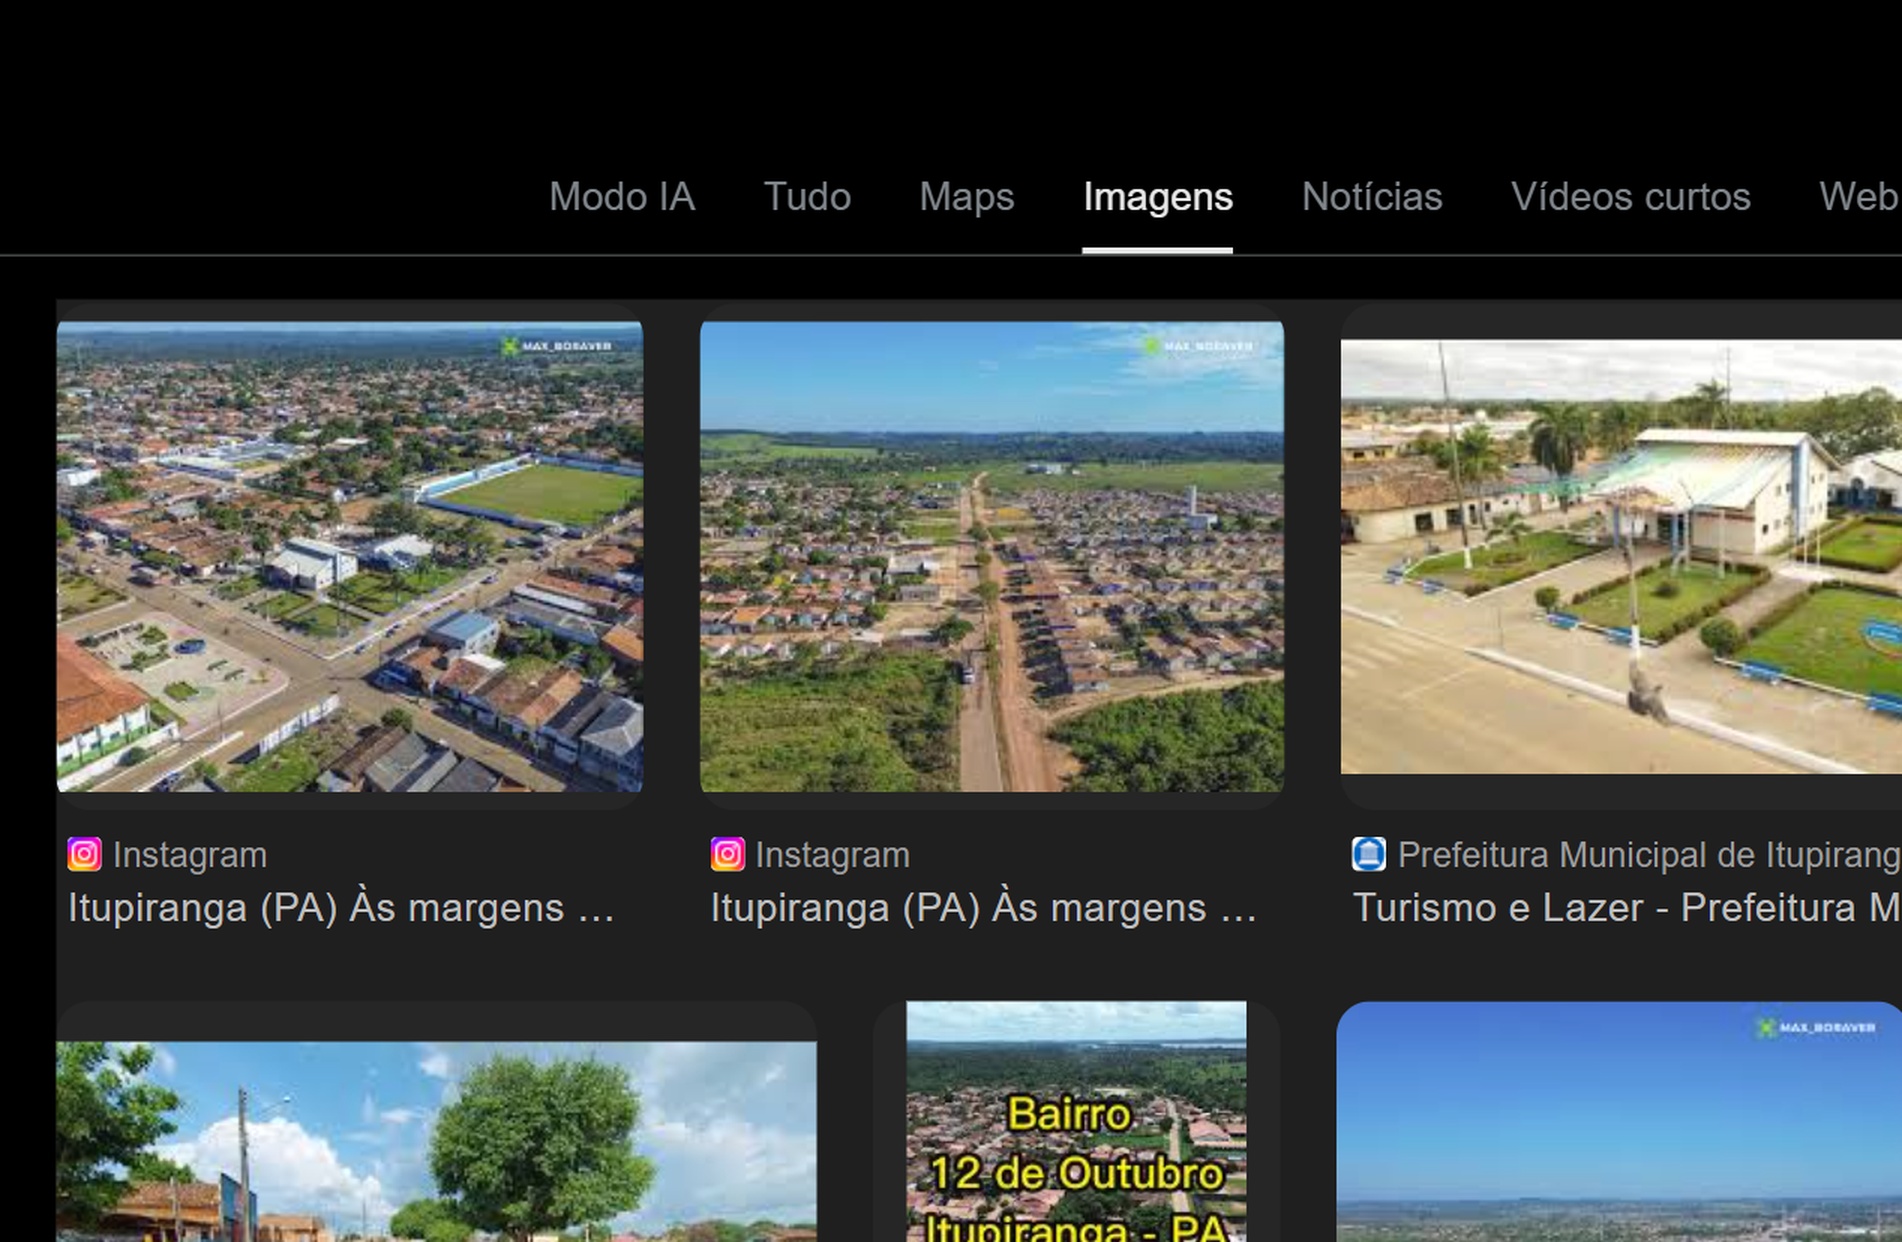Open the Tudo search tab

tap(807, 197)
